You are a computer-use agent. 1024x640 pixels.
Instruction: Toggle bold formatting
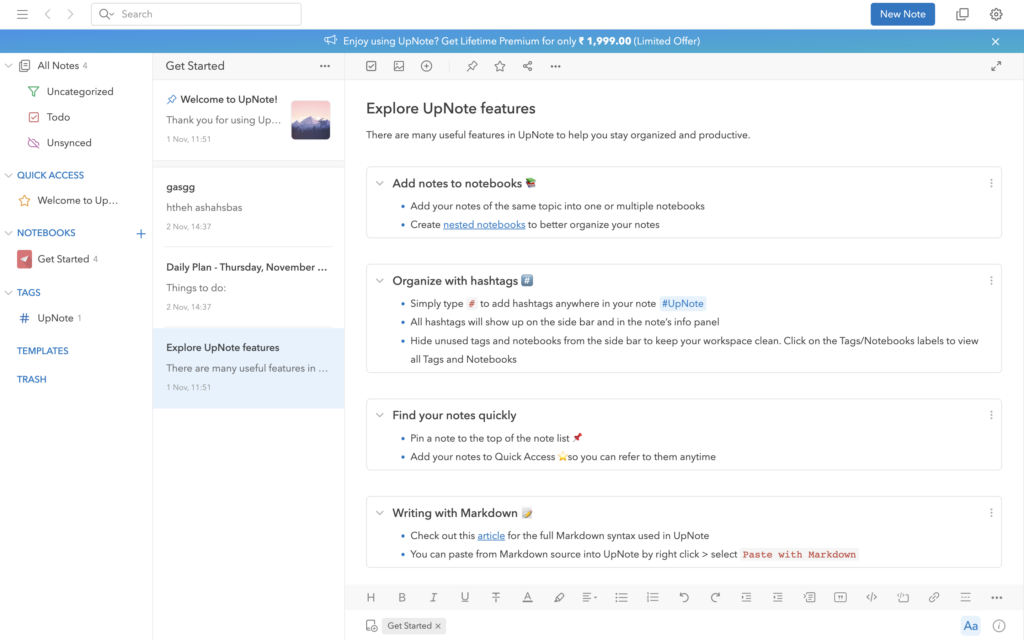402,598
